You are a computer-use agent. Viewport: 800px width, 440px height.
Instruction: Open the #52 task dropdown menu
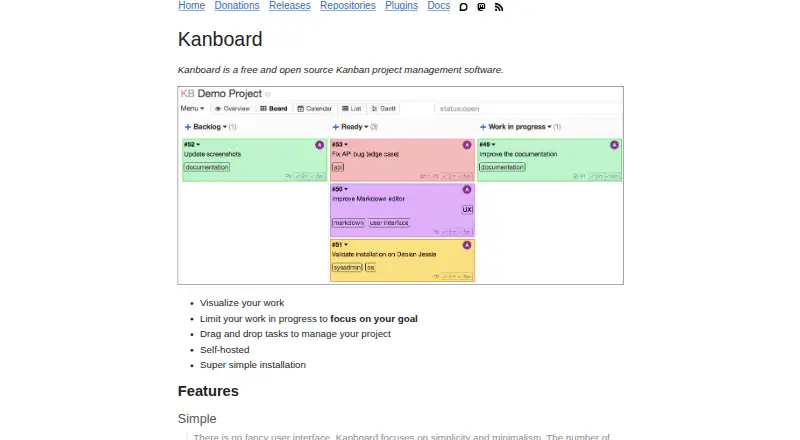tap(192, 144)
